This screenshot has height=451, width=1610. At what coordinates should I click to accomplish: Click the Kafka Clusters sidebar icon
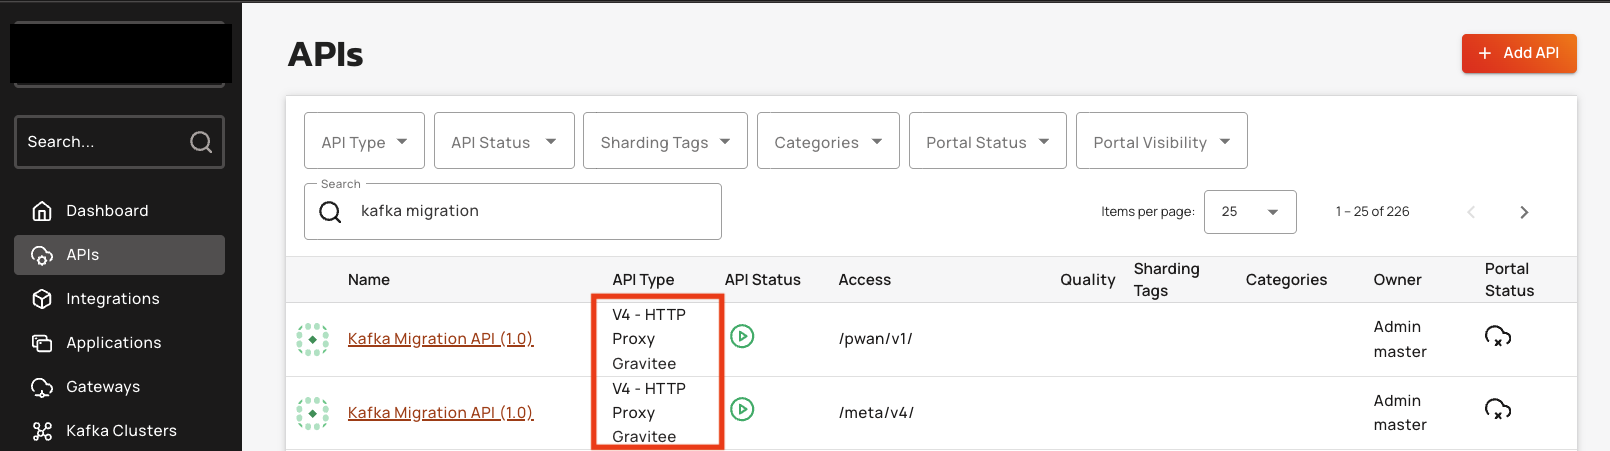pyautogui.click(x=42, y=431)
